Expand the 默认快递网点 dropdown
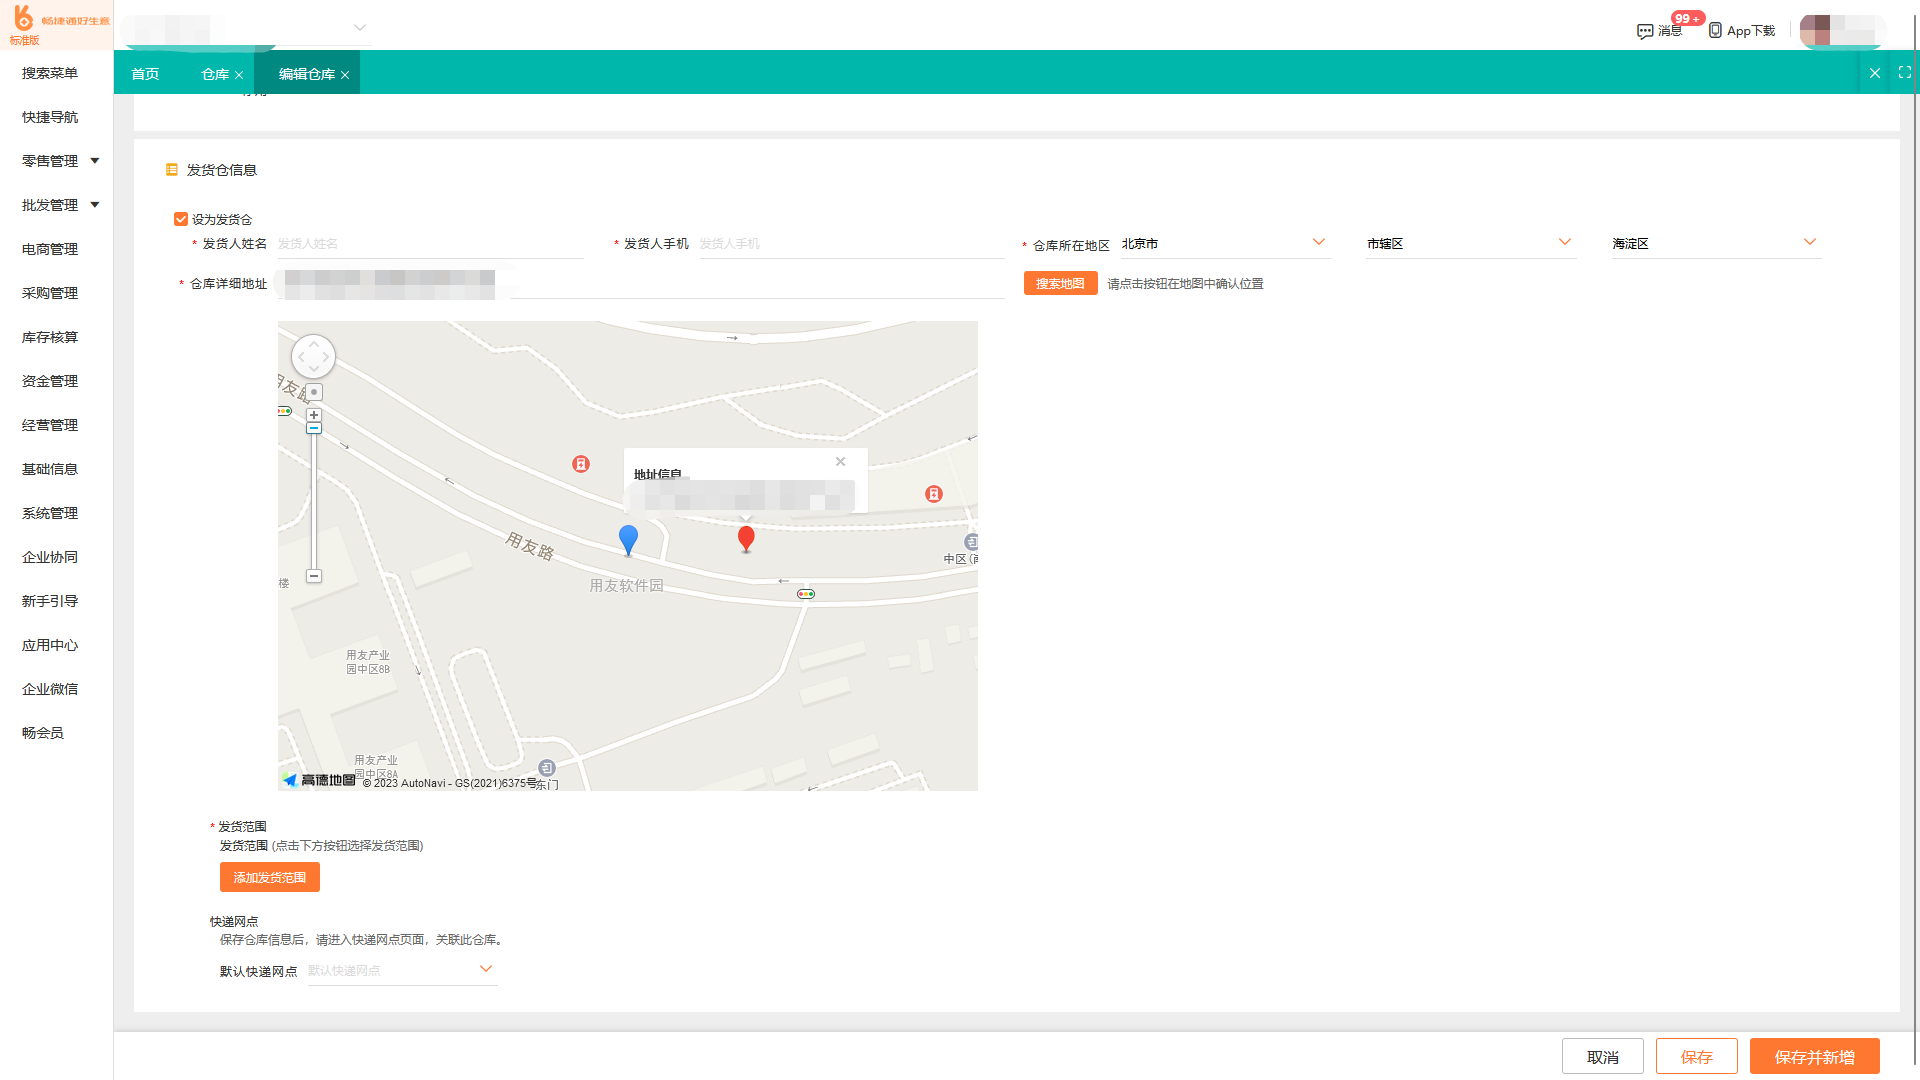This screenshot has width=1920, height=1080. pos(485,968)
